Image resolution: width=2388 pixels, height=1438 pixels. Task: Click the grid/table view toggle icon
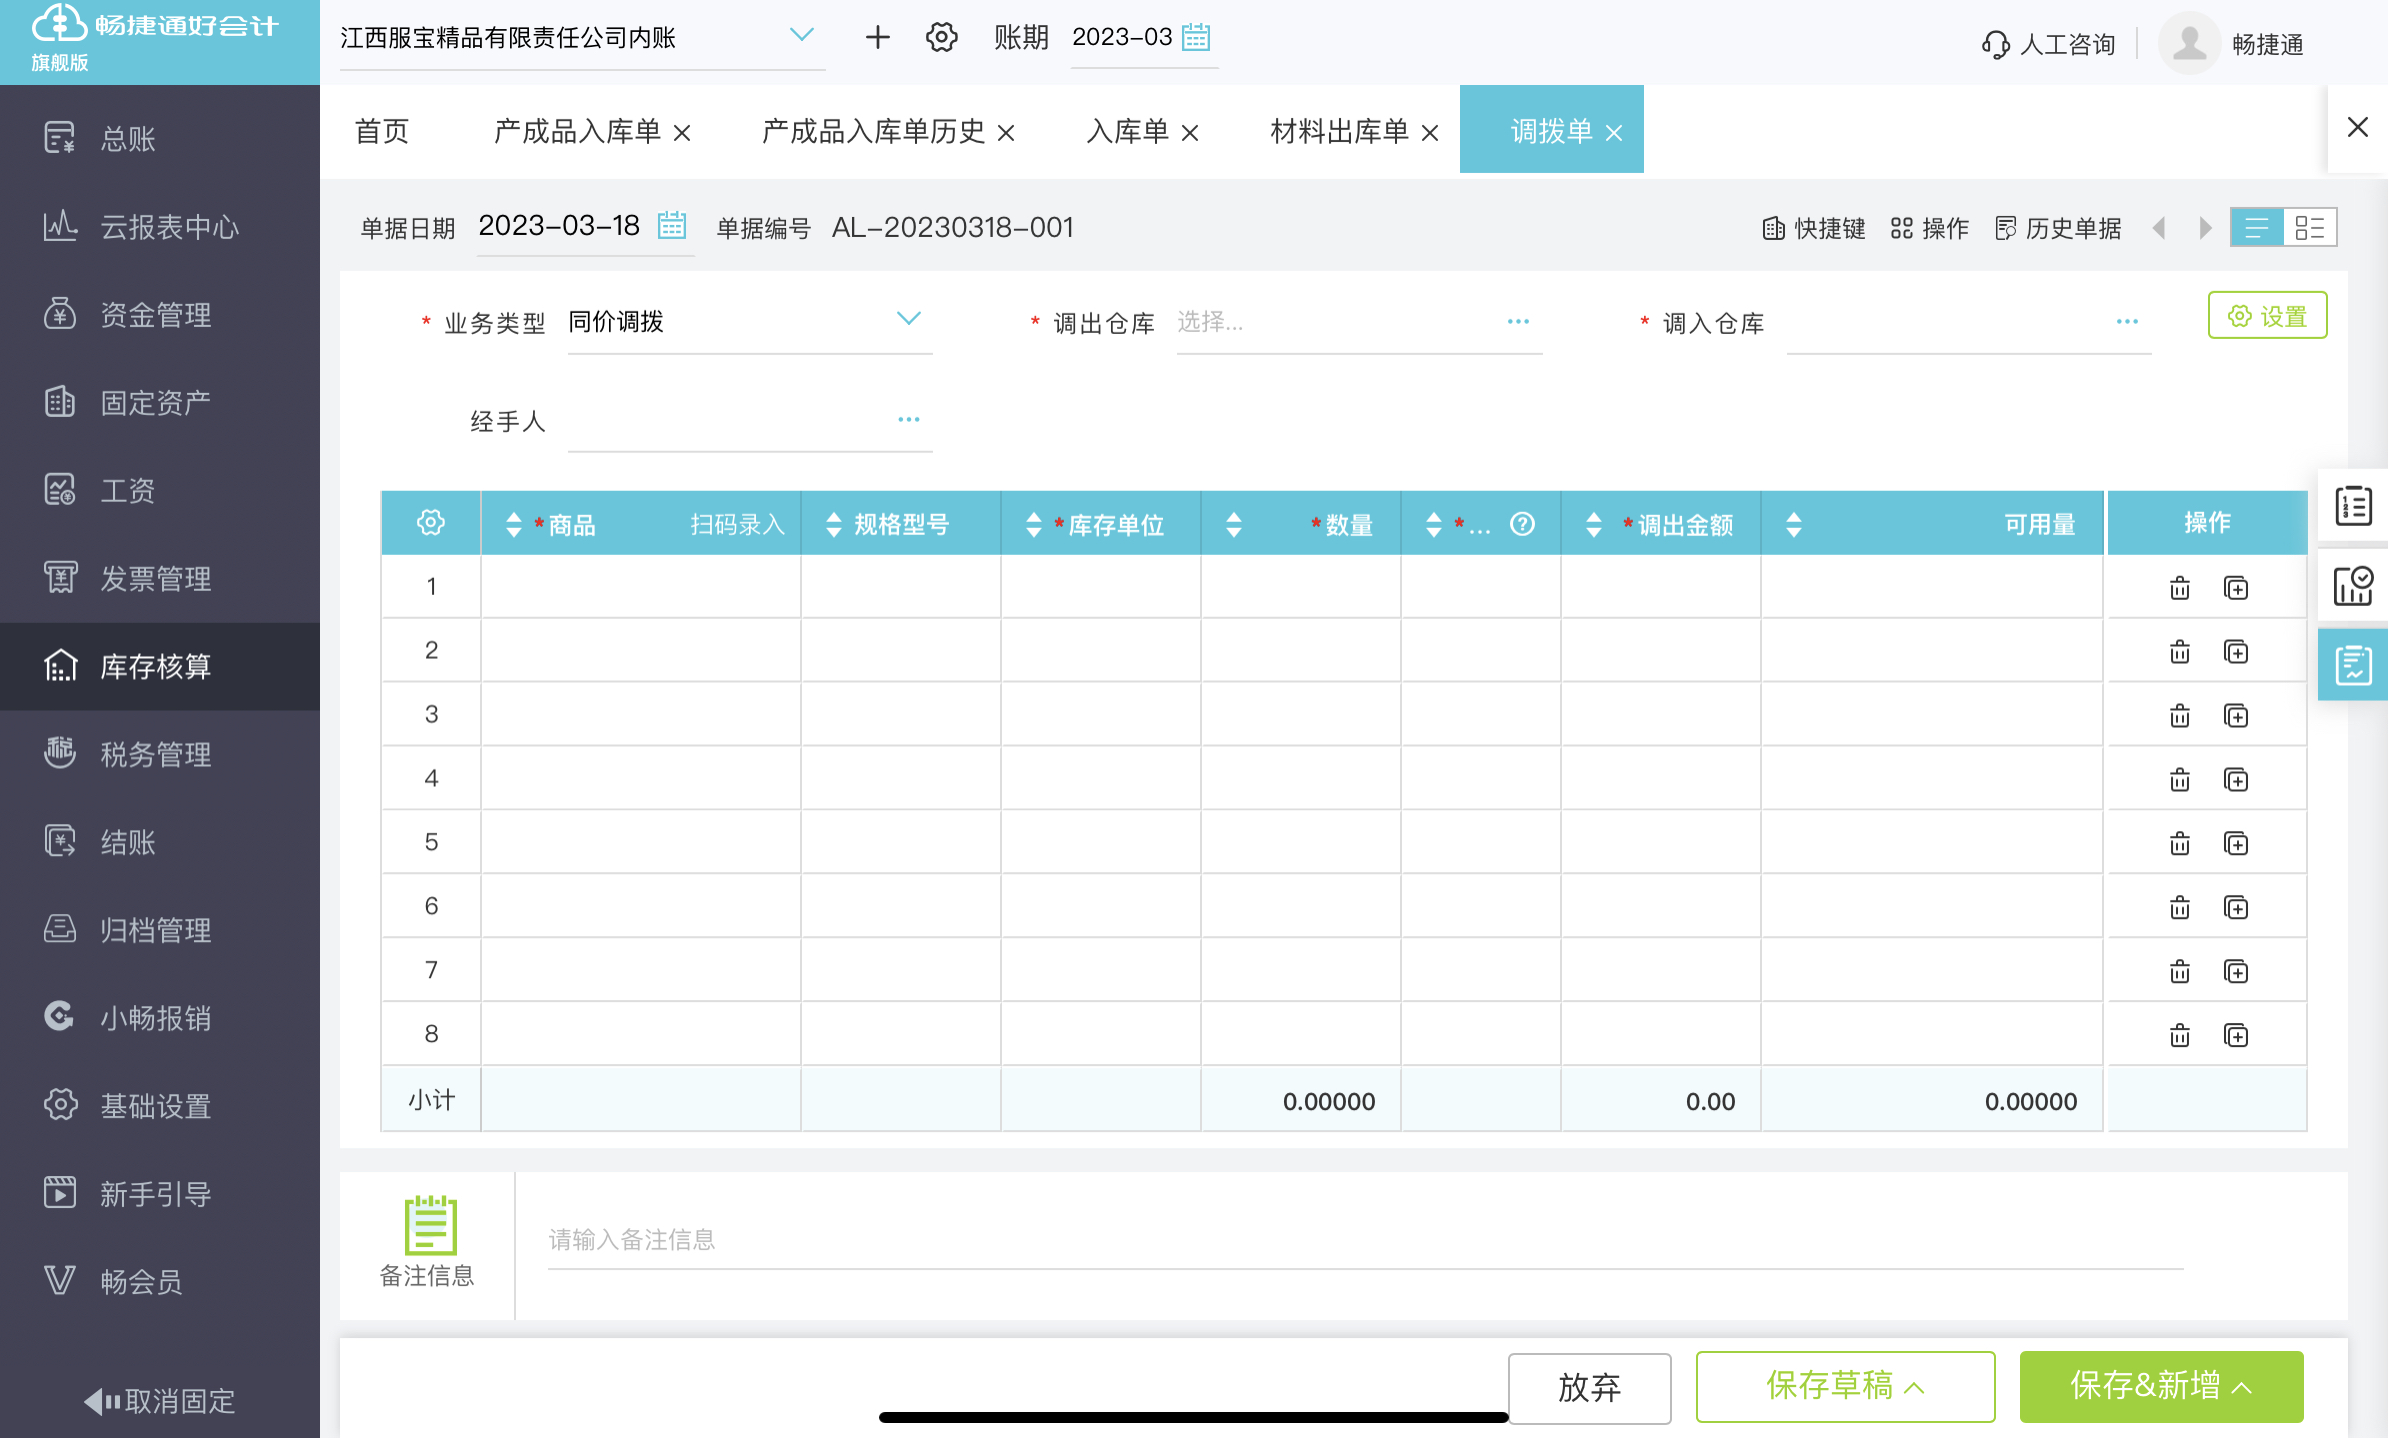(x=2313, y=229)
